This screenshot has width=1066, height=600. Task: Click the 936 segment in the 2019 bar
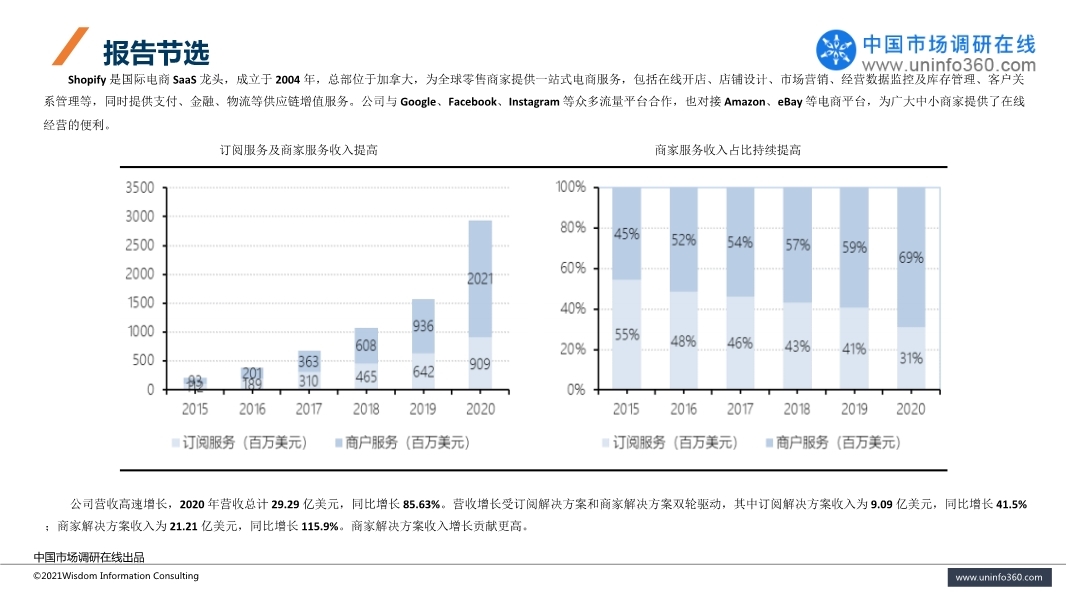pyautogui.click(x=423, y=326)
